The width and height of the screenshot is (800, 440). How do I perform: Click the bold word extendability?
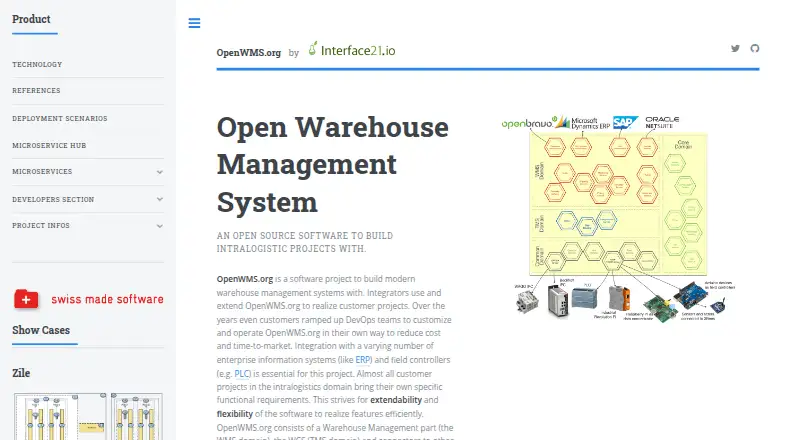coord(396,400)
